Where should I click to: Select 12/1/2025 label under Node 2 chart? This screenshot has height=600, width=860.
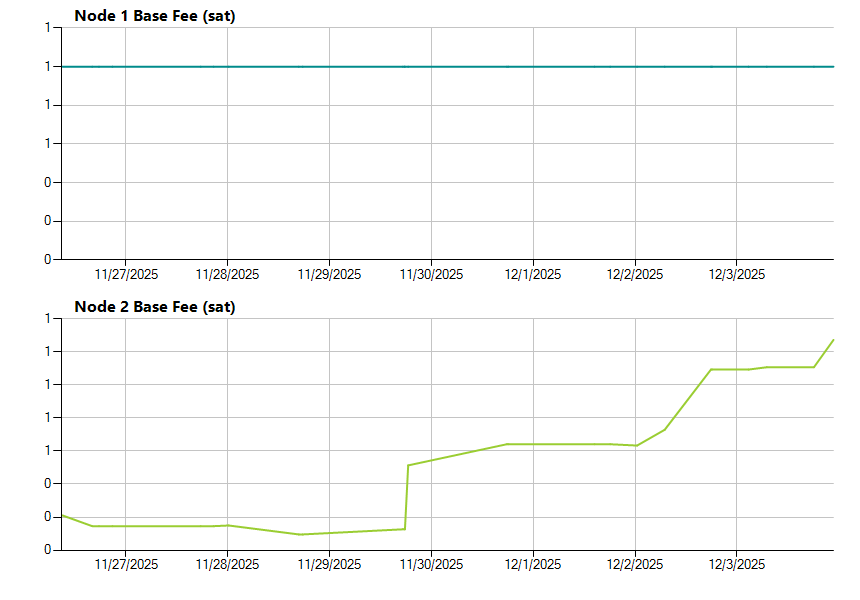pos(533,564)
